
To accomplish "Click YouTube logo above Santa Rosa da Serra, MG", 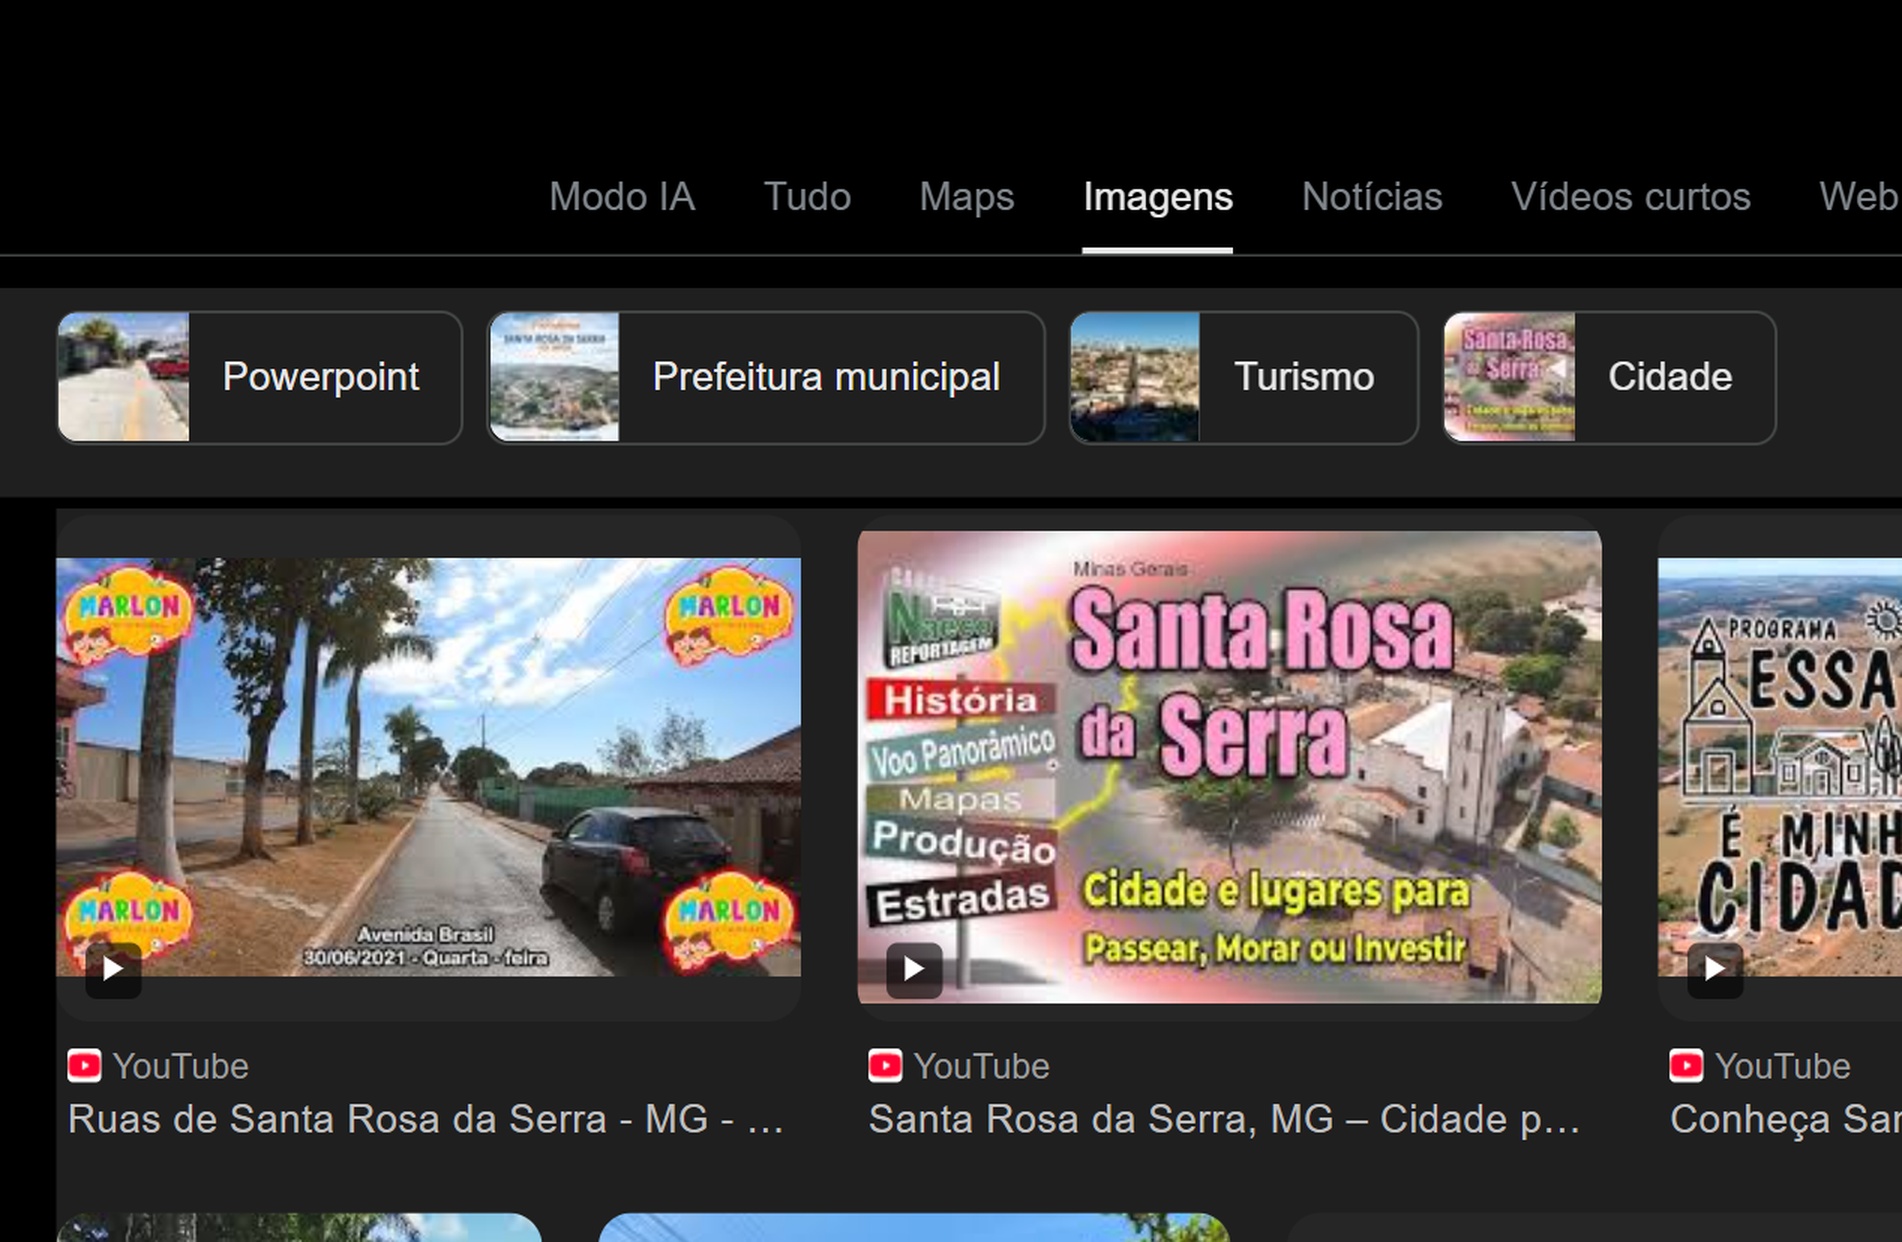I will [886, 1066].
